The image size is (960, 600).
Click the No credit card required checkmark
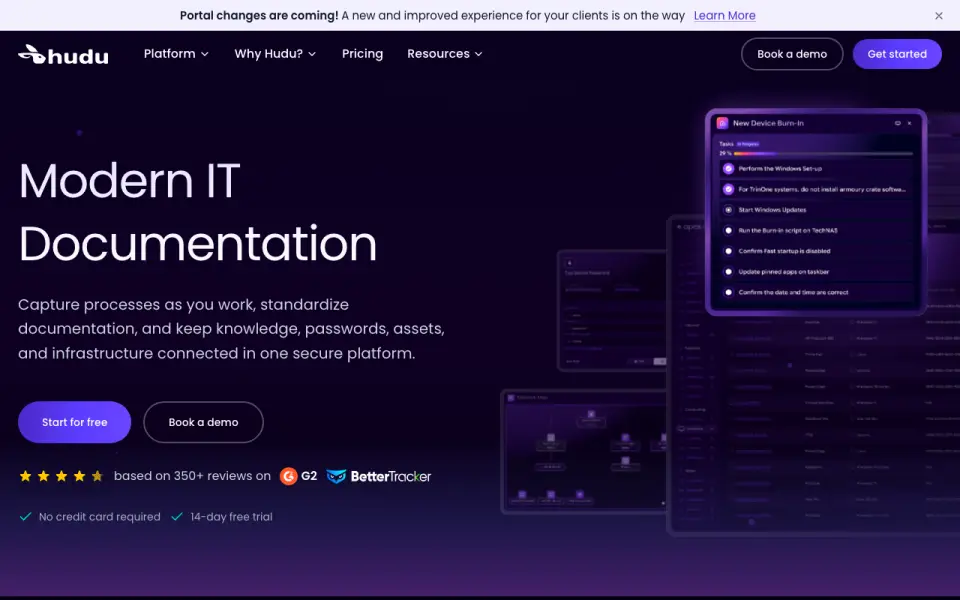pos(25,517)
